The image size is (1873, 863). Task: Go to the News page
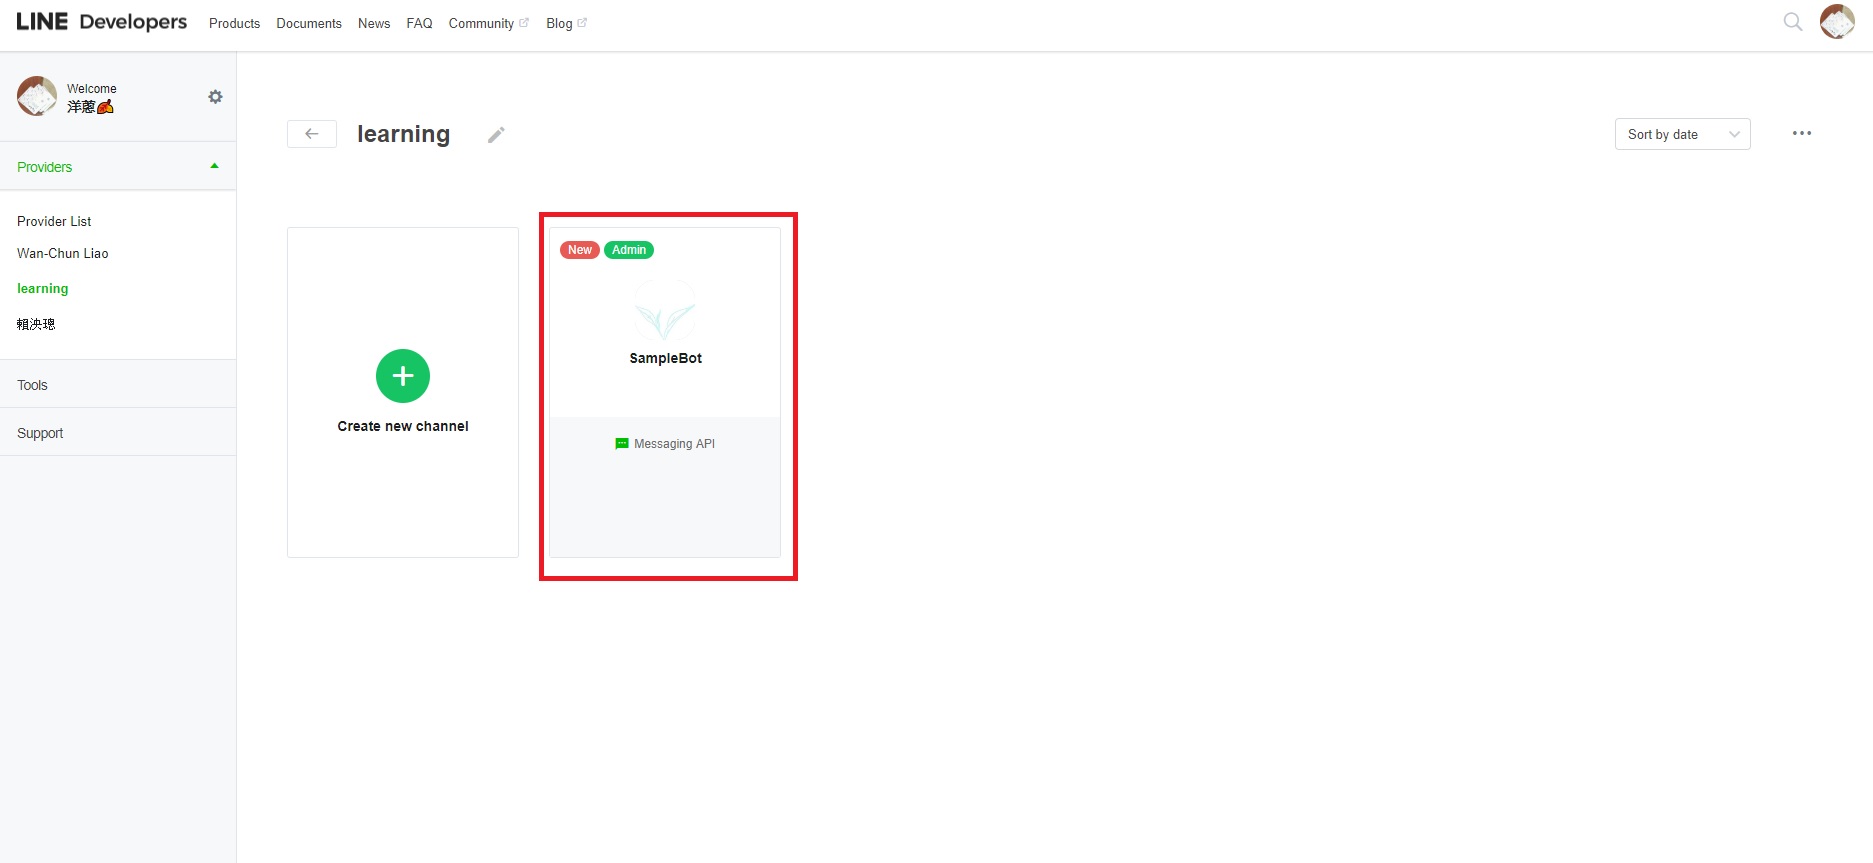(x=374, y=23)
